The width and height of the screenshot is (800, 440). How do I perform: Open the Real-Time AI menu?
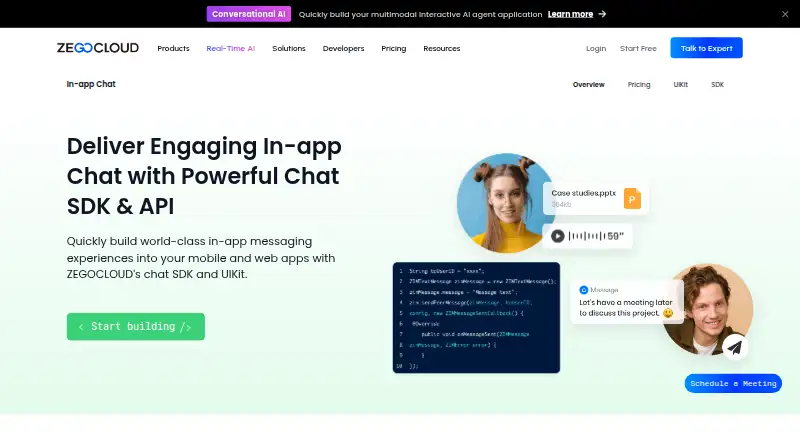(231, 48)
